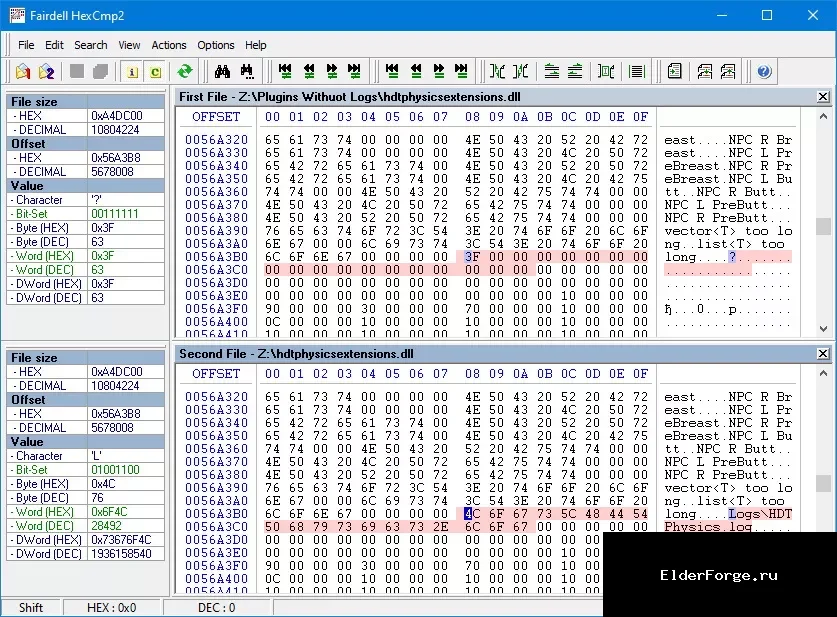The height and width of the screenshot is (617, 837).
Task: Open the File menu
Action: point(26,45)
